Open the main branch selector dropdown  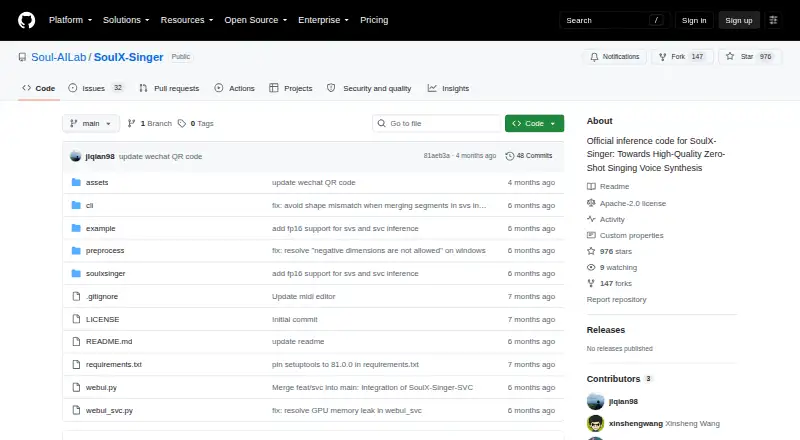click(91, 124)
